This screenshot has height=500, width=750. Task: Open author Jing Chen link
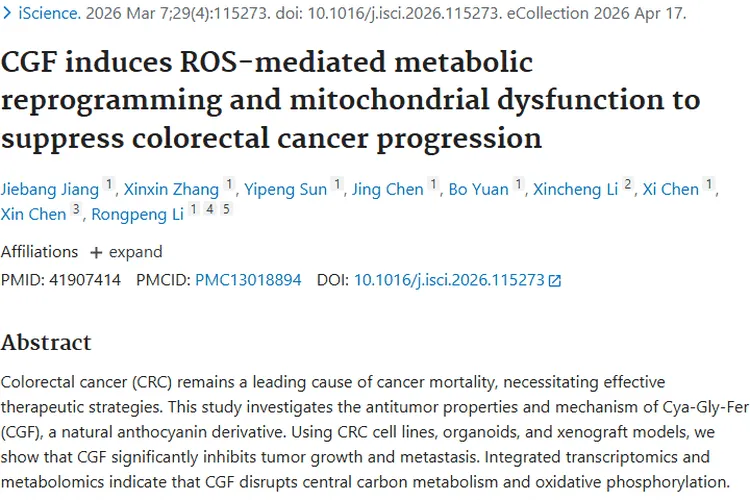[x=388, y=189]
